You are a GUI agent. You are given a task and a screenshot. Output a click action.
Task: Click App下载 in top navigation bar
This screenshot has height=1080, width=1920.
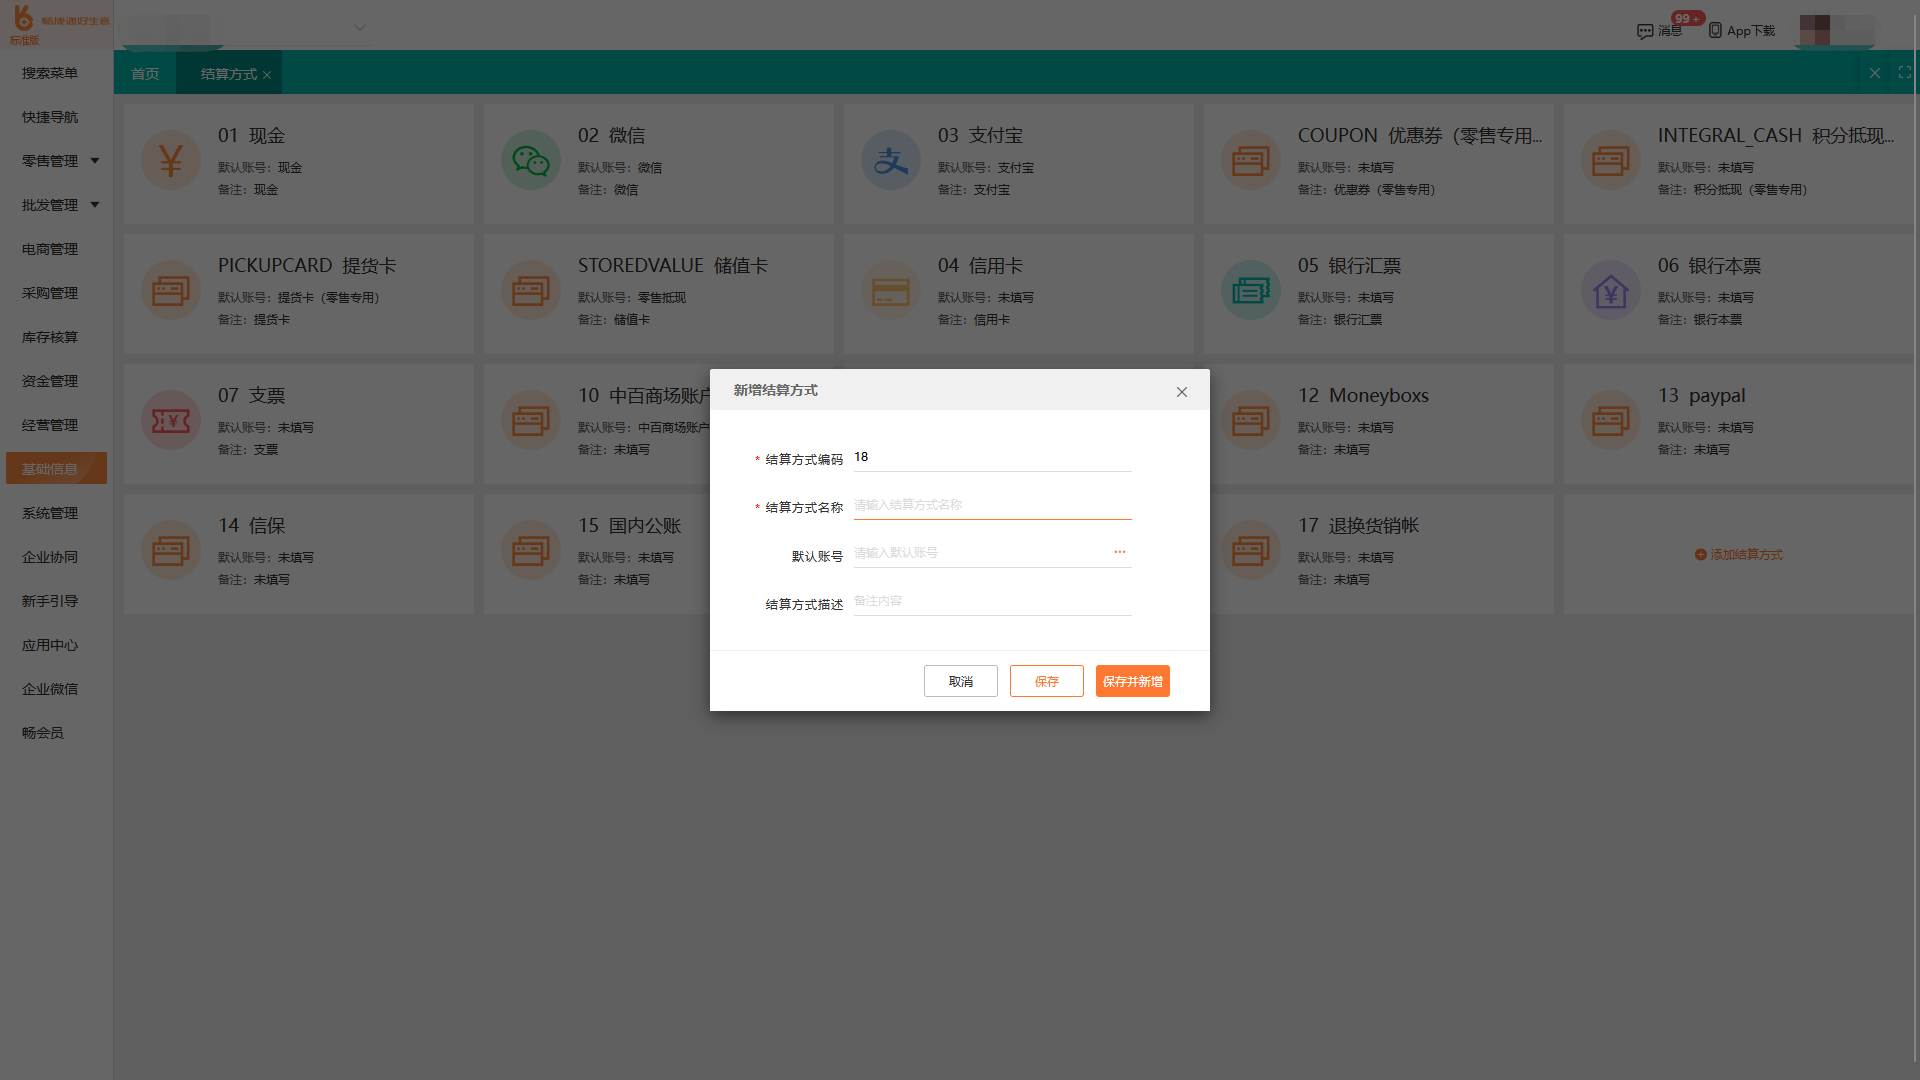[x=1741, y=29]
